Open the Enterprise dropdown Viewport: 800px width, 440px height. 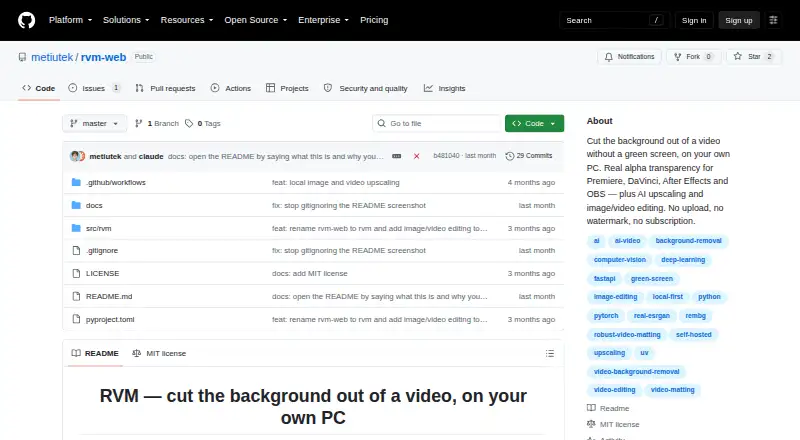pos(323,20)
